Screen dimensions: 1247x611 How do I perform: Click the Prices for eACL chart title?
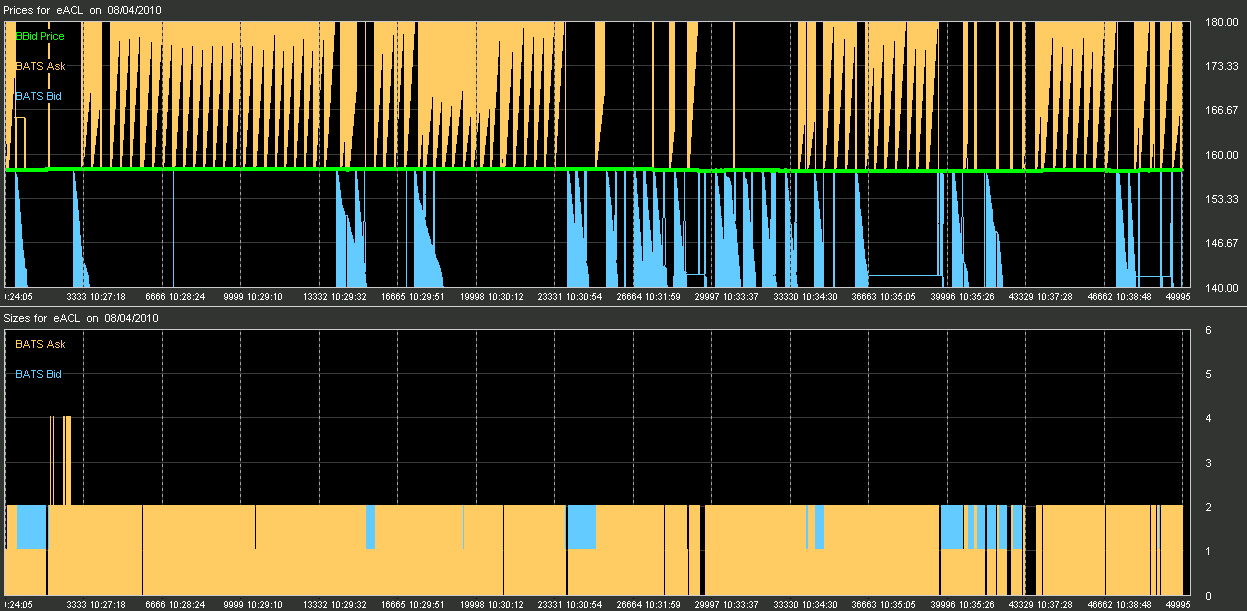tap(83, 9)
